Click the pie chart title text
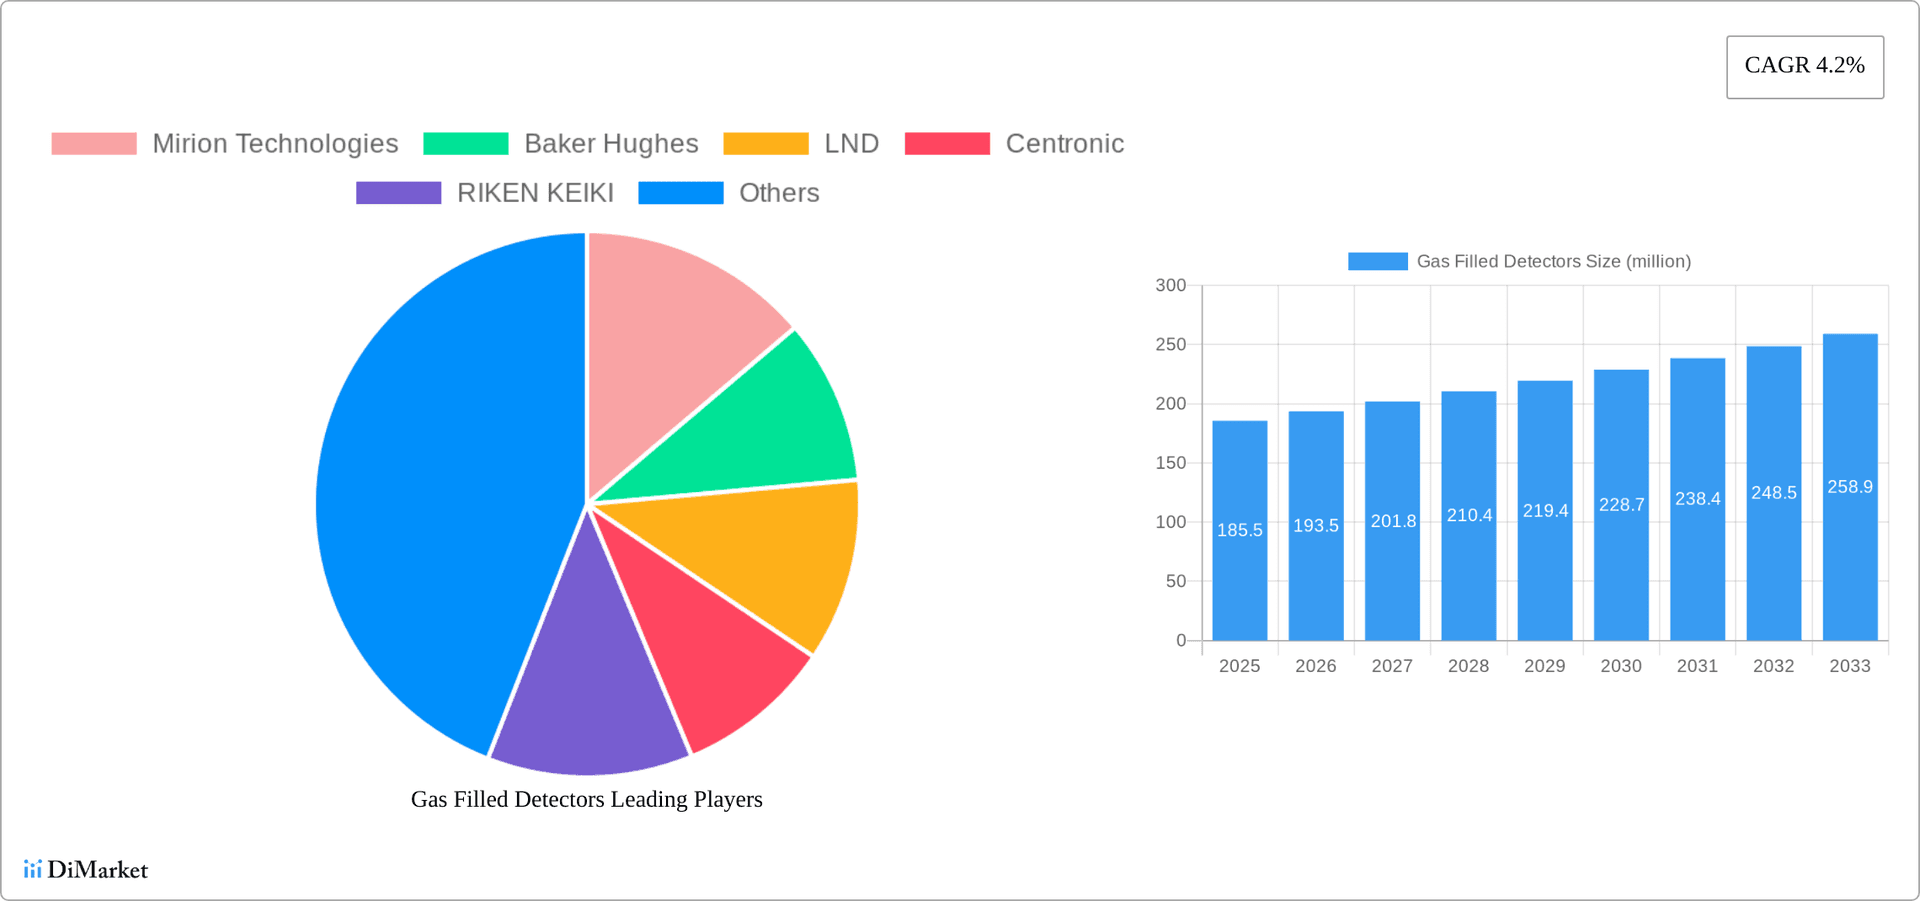Viewport: 1920px width, 901px height. tap(586, 799)
